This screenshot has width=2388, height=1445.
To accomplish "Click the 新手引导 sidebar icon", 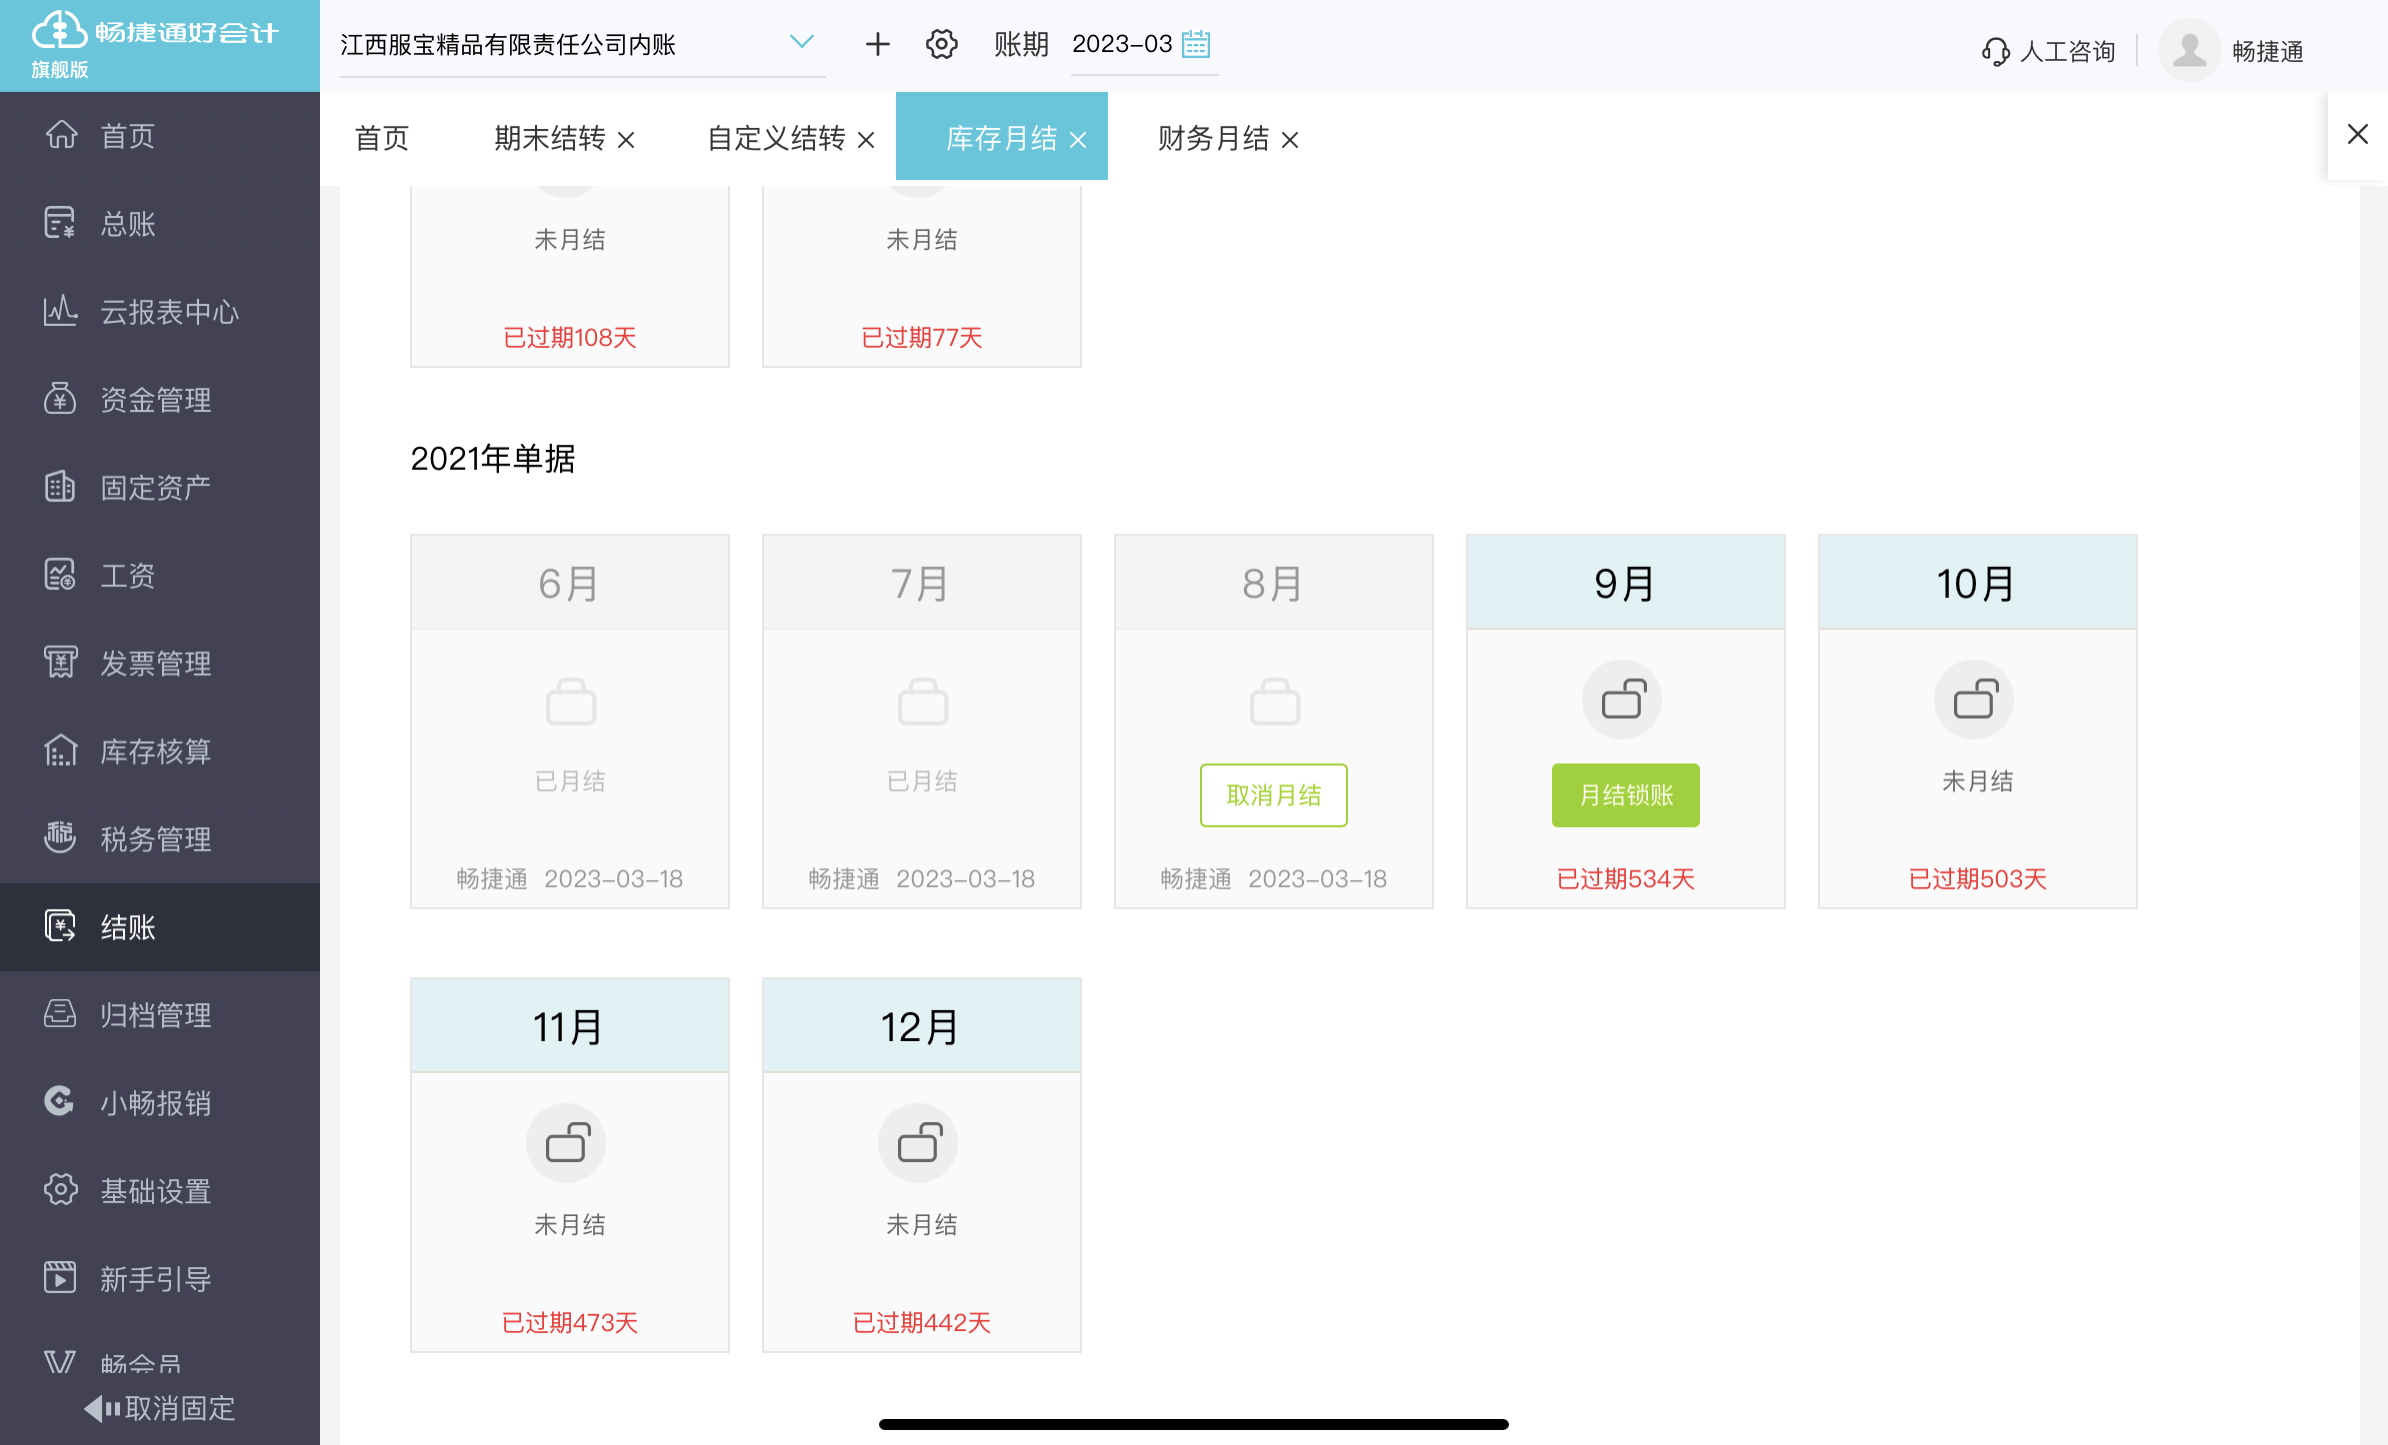I will pos(61,1276).
